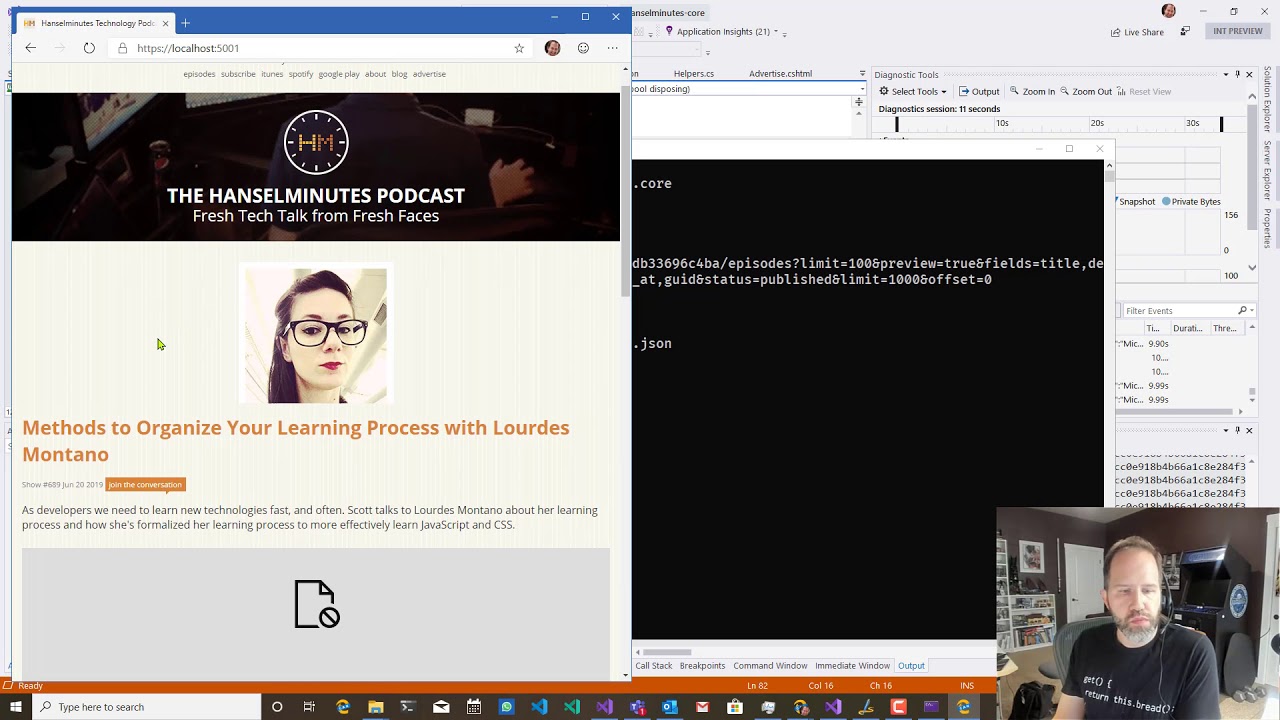Open the browser feedback smiley icon
The height and width of the screenshot is (720, 1280).
pos(583,48)
